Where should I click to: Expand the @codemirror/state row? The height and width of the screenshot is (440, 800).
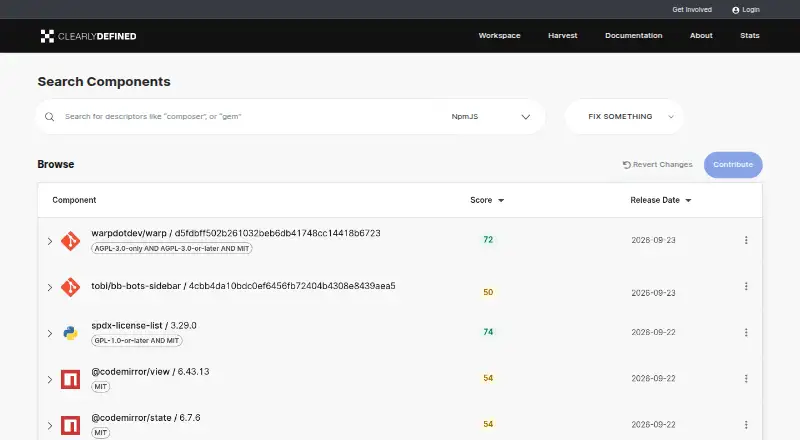50,425
